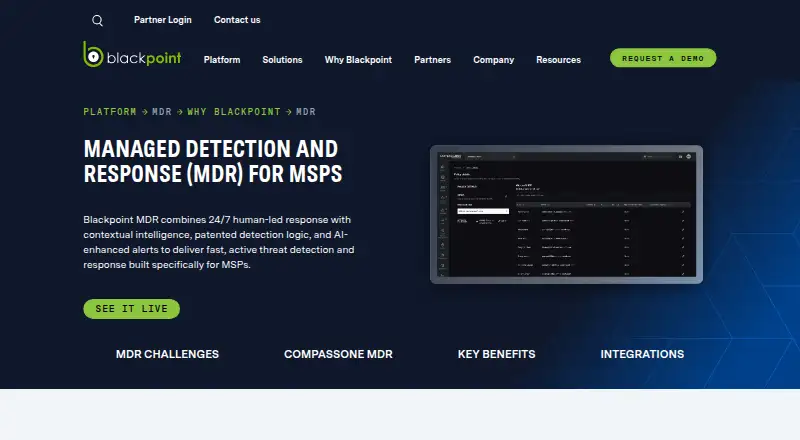Jump to MDR Challenges section
Screen dimensions: 800x440
tap(167, 354)
